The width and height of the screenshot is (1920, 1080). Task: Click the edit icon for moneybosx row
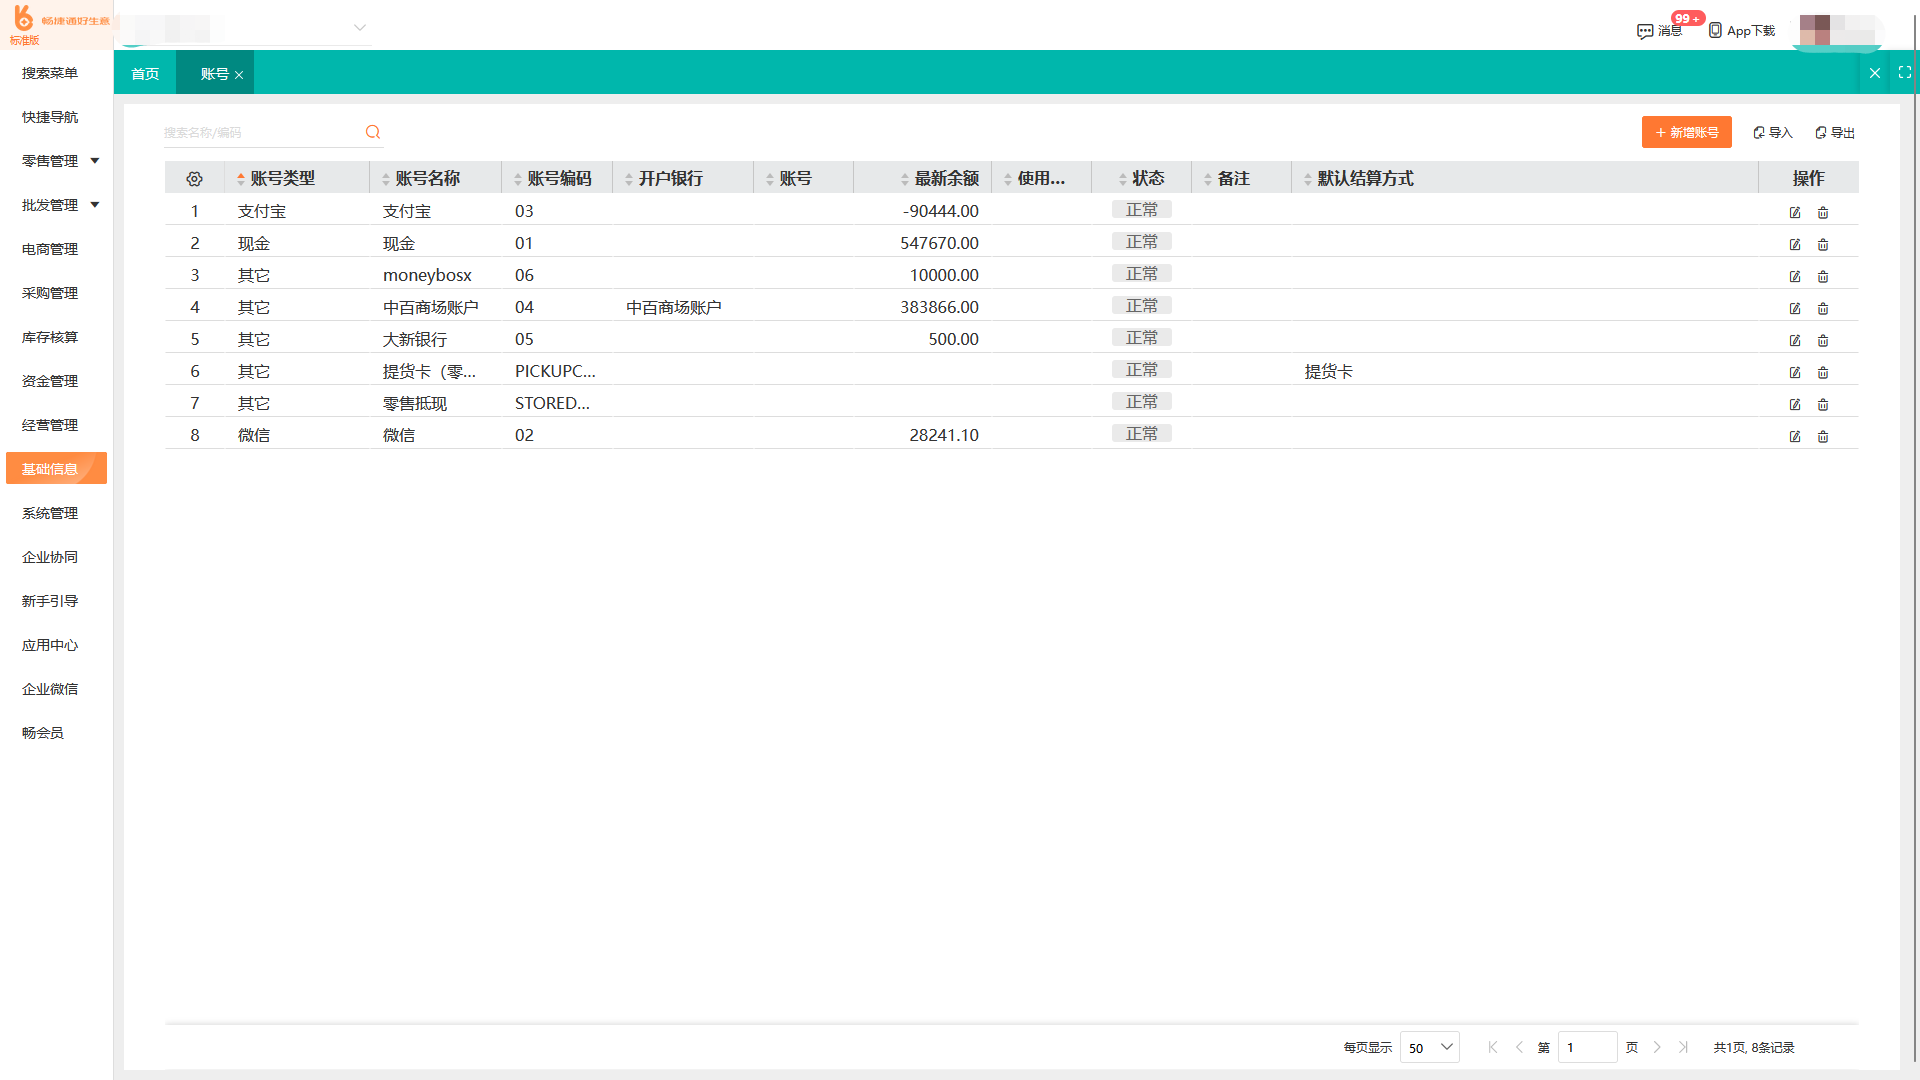(x=1795, y=274)
